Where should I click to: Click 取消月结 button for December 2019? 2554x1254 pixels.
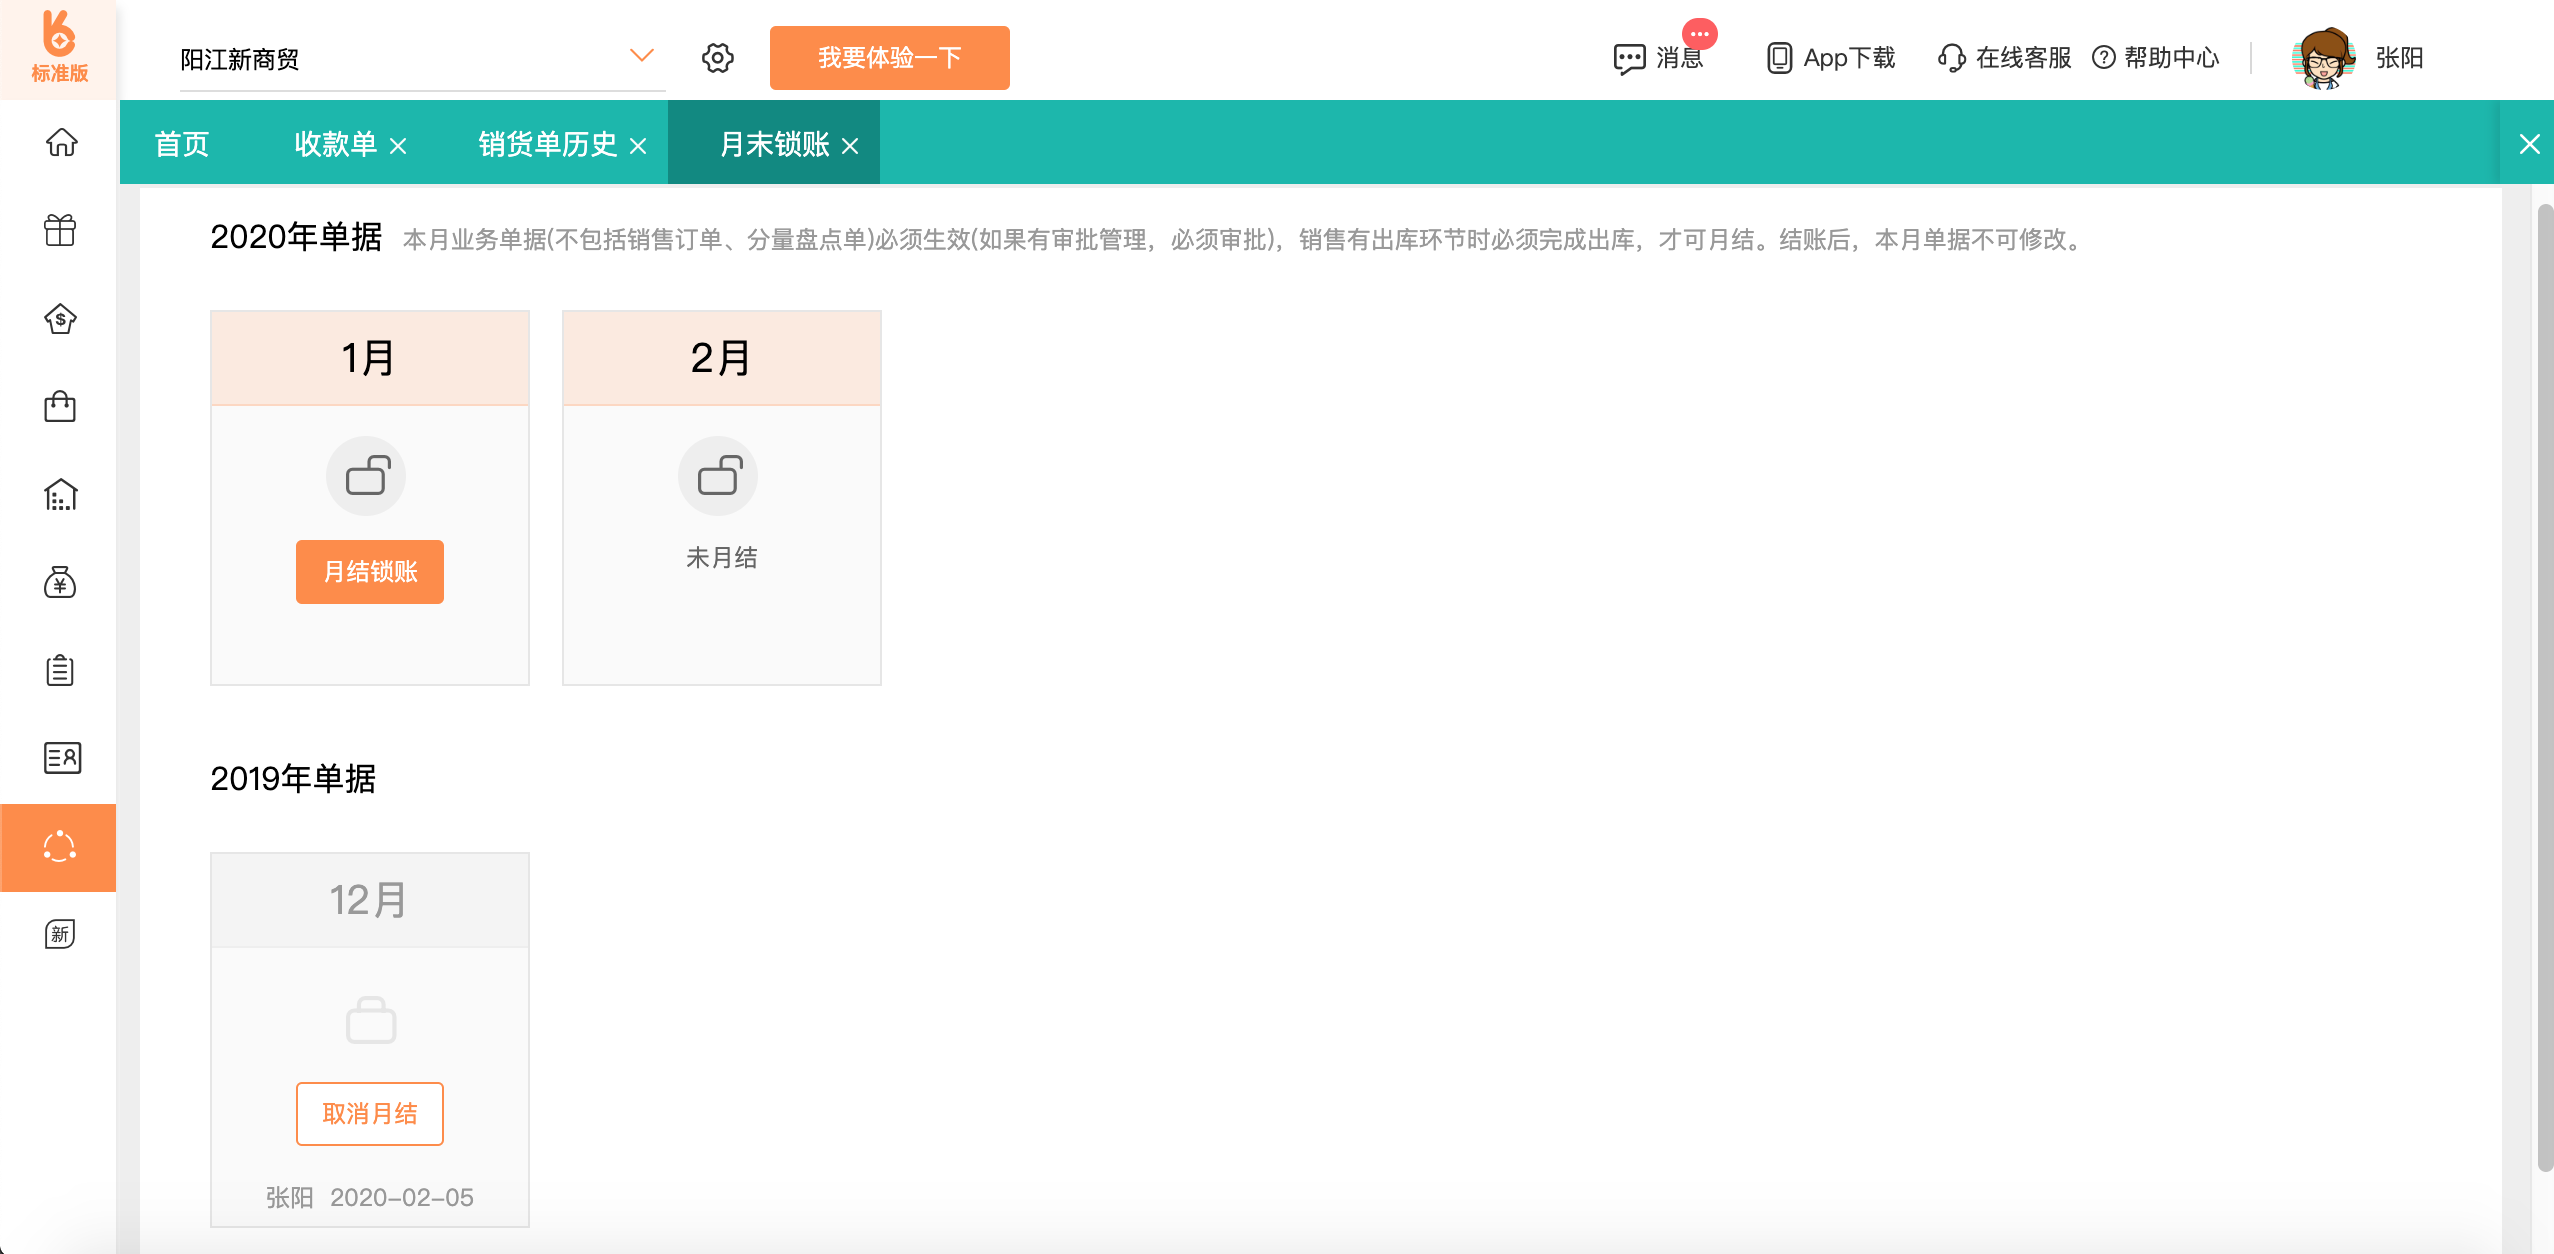click(371, 1114)
